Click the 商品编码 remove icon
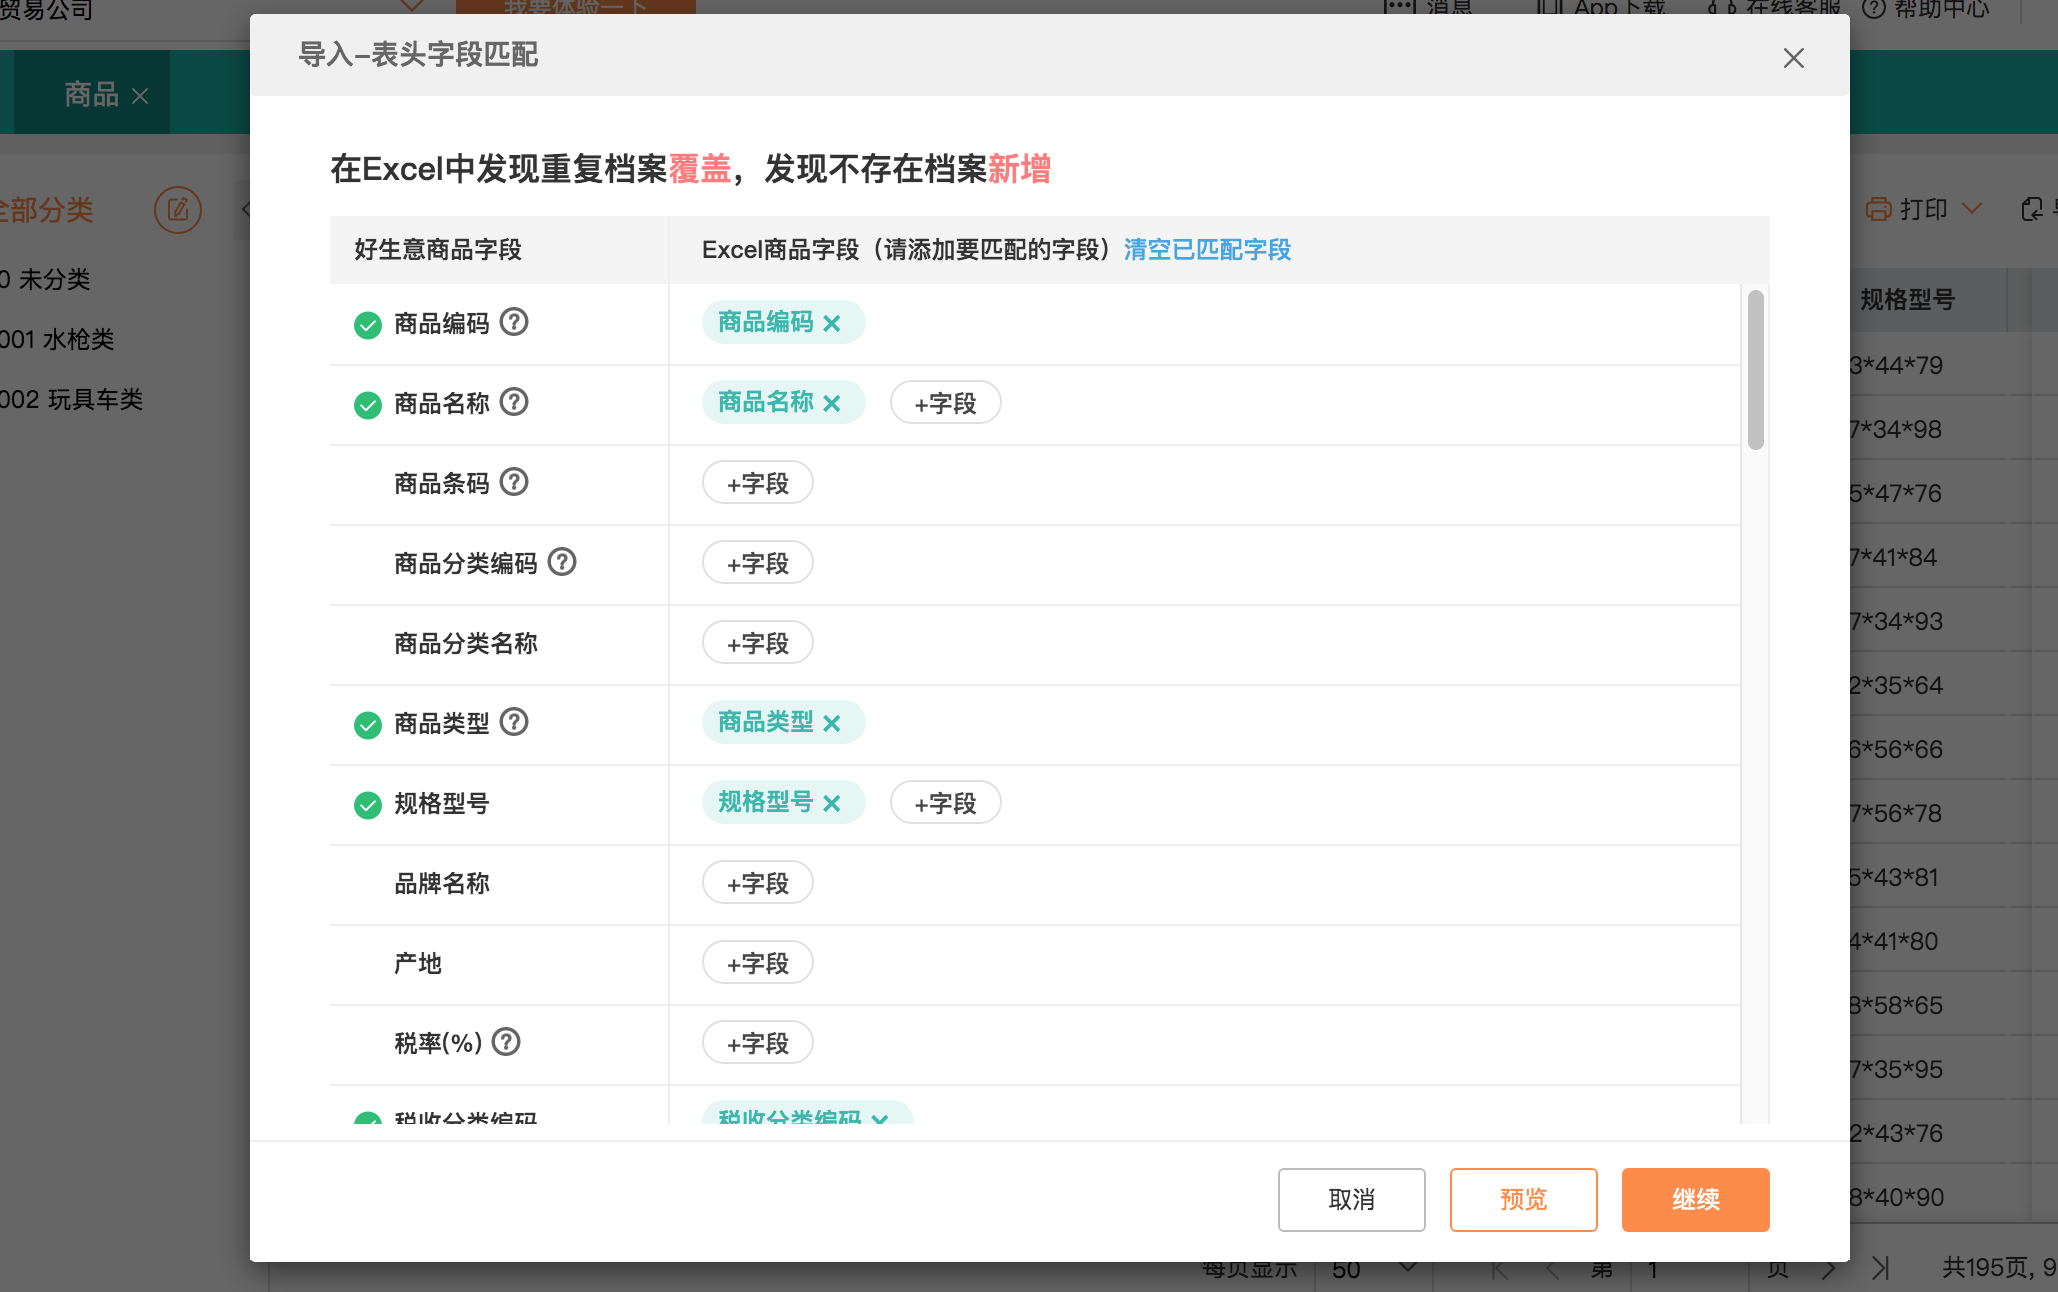2058x1292 pixels. (830, 322)
